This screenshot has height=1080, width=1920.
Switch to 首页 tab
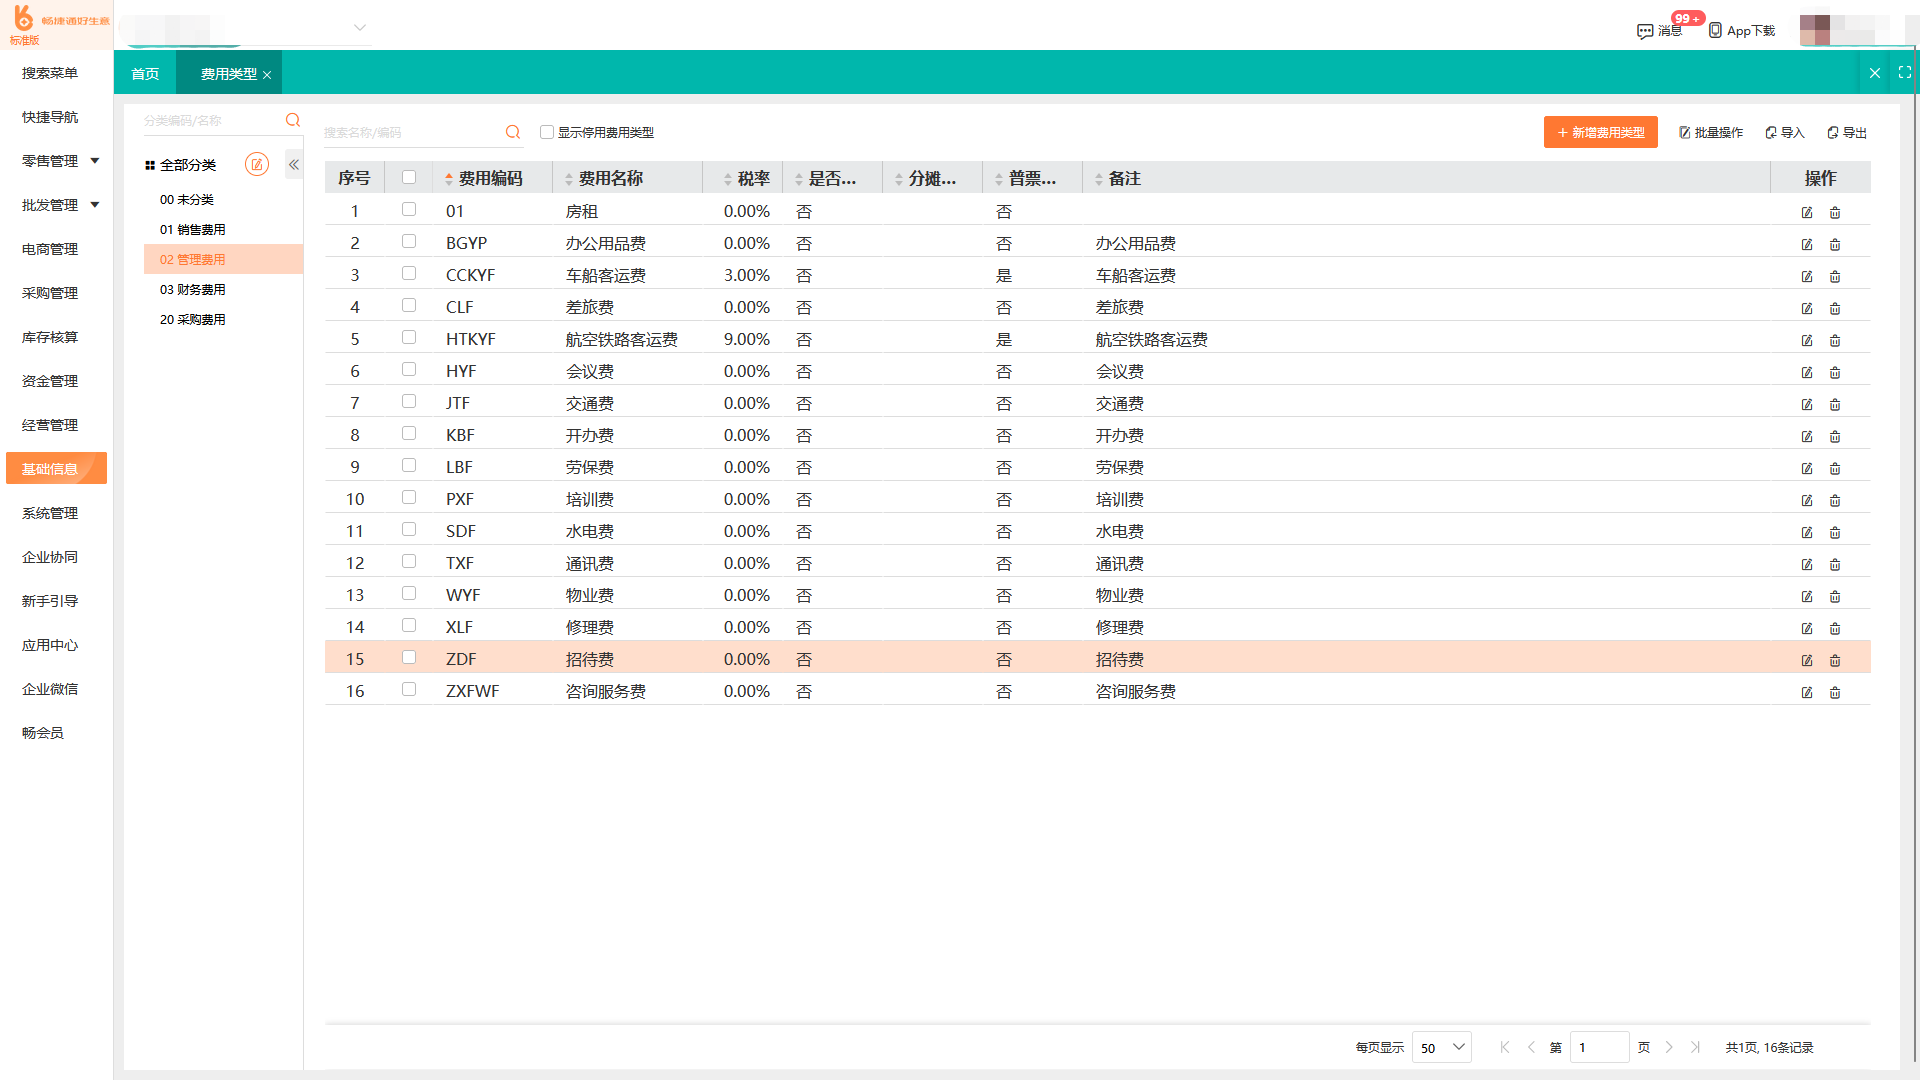[145, 73]
